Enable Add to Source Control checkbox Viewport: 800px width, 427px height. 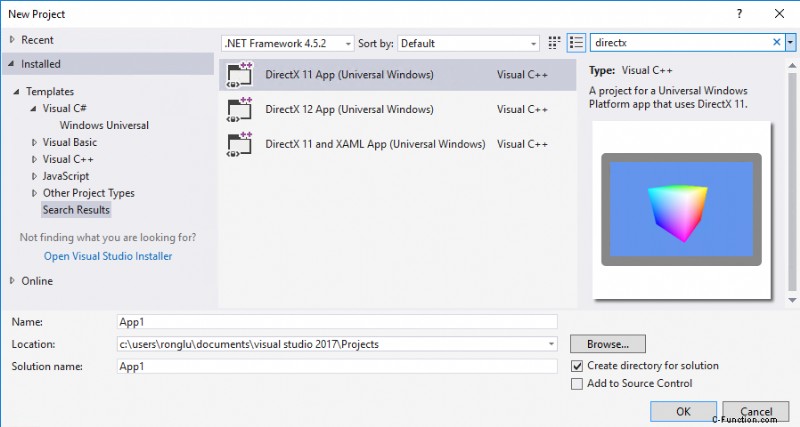tap(577, 384)
